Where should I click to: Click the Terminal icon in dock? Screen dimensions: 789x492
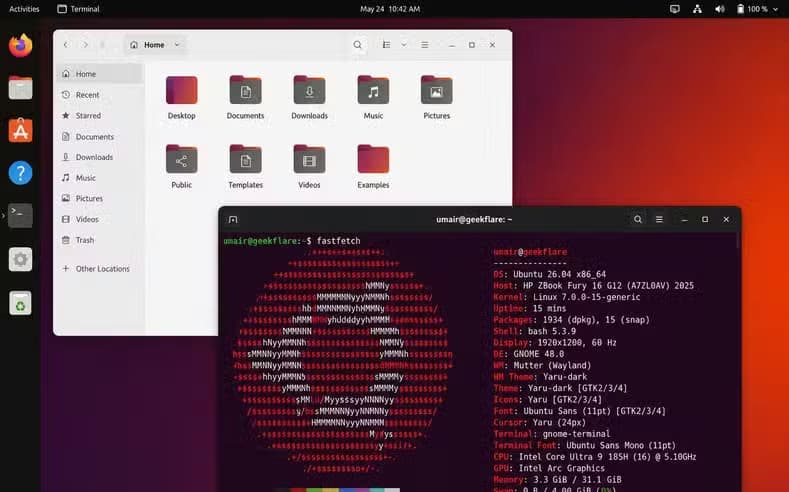click(20, 216)
